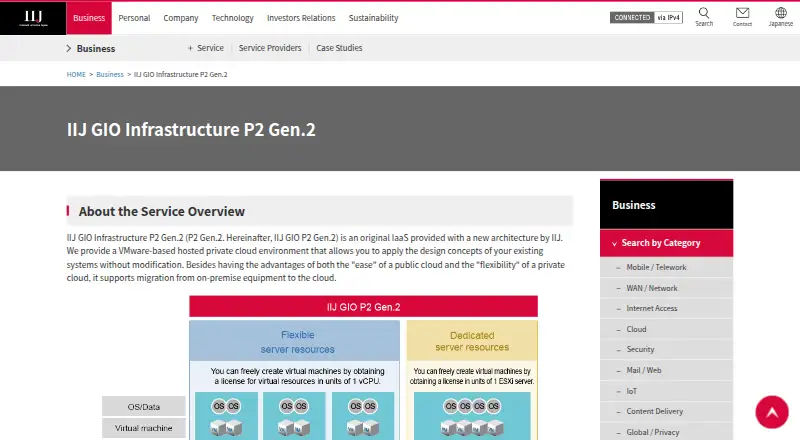Click the 'Dedicated server resources' diagram label

472,341
